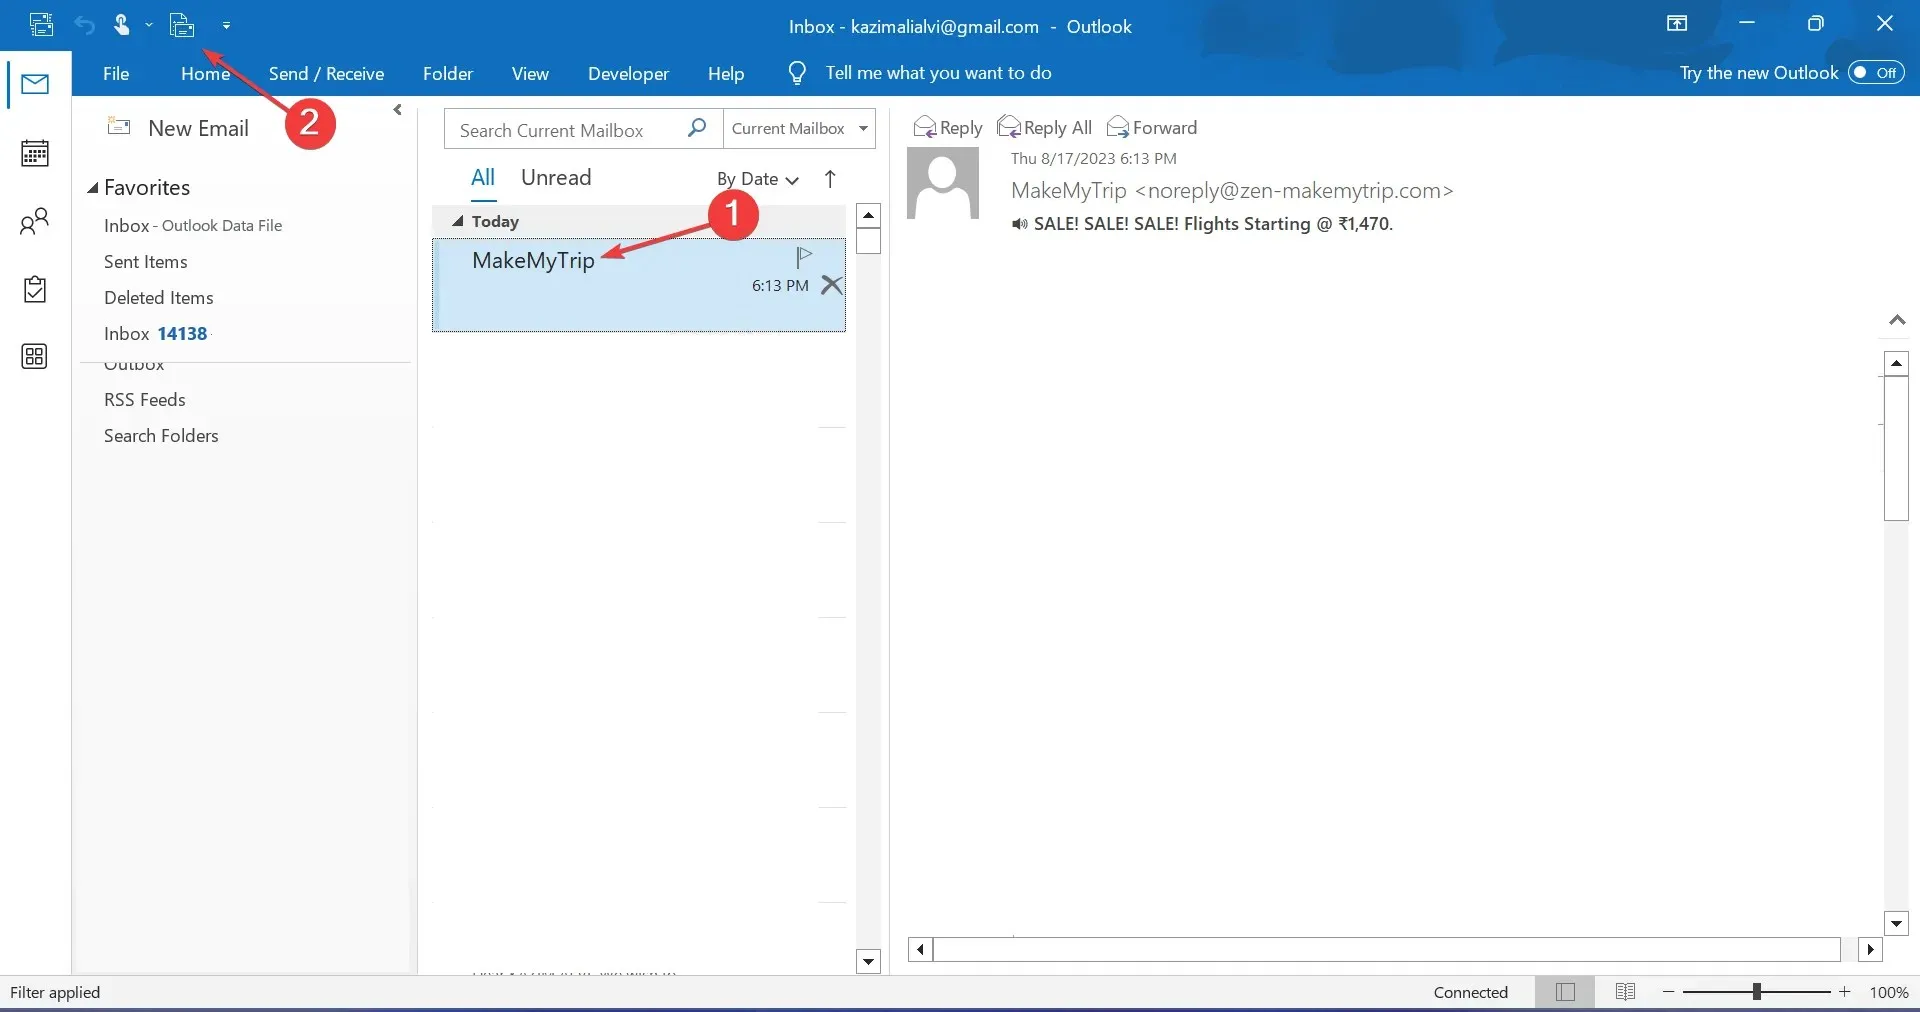Click zoom out minus button
This screenshot has height=1012, width=1920.
[1668, 992]
